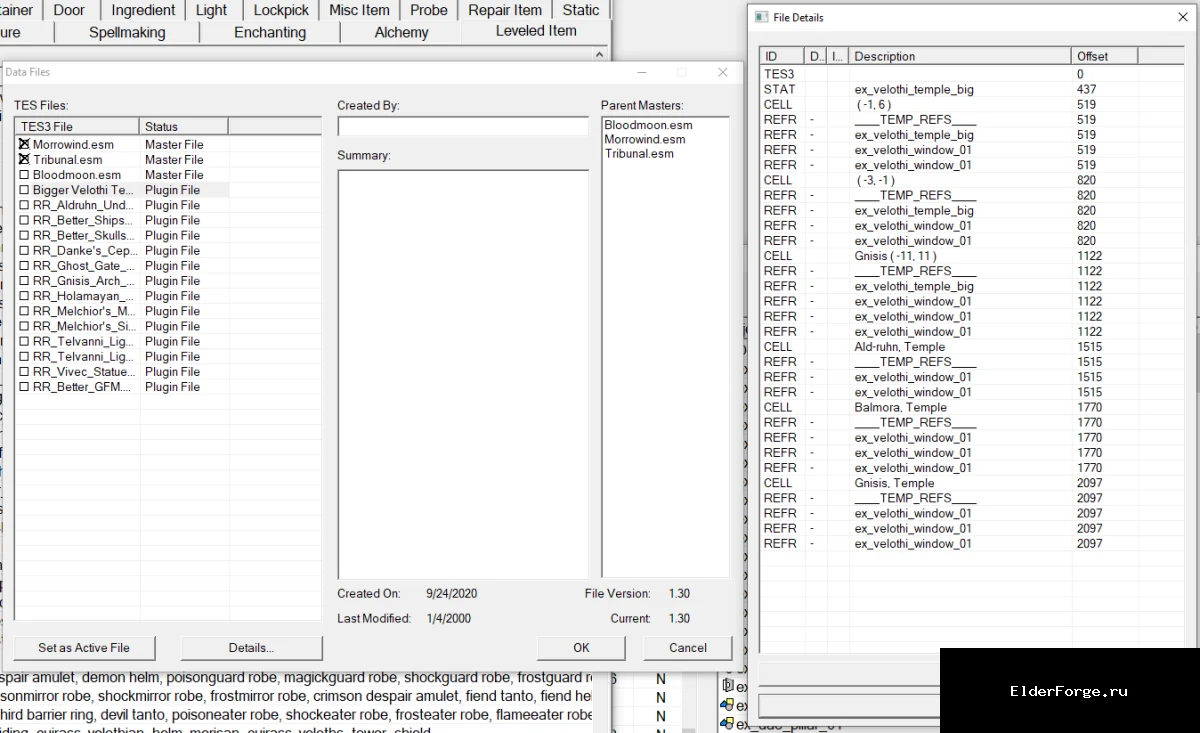
Task: Enable the Bloodmoon.esm checkbox
Action: point(24,175)
